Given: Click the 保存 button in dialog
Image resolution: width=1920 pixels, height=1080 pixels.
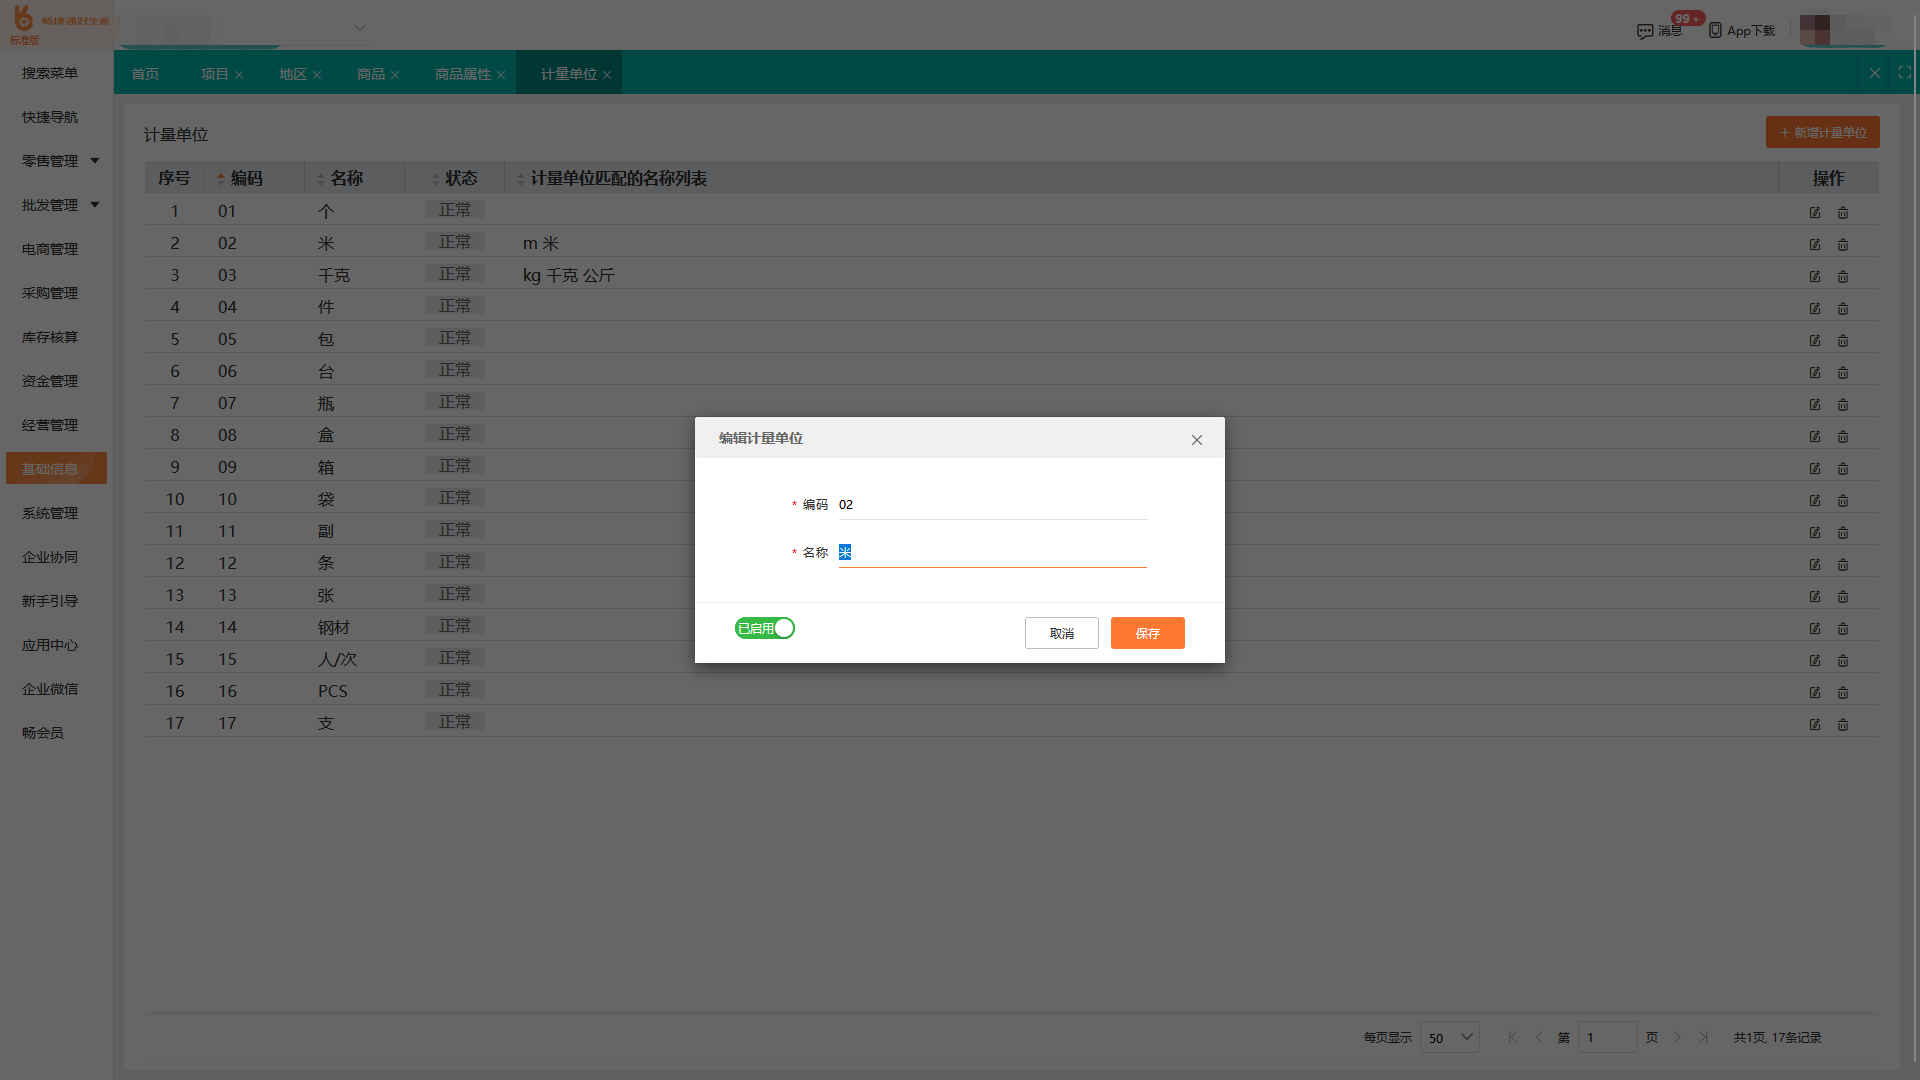Looking at the screenshot, I should (1147, 633).
